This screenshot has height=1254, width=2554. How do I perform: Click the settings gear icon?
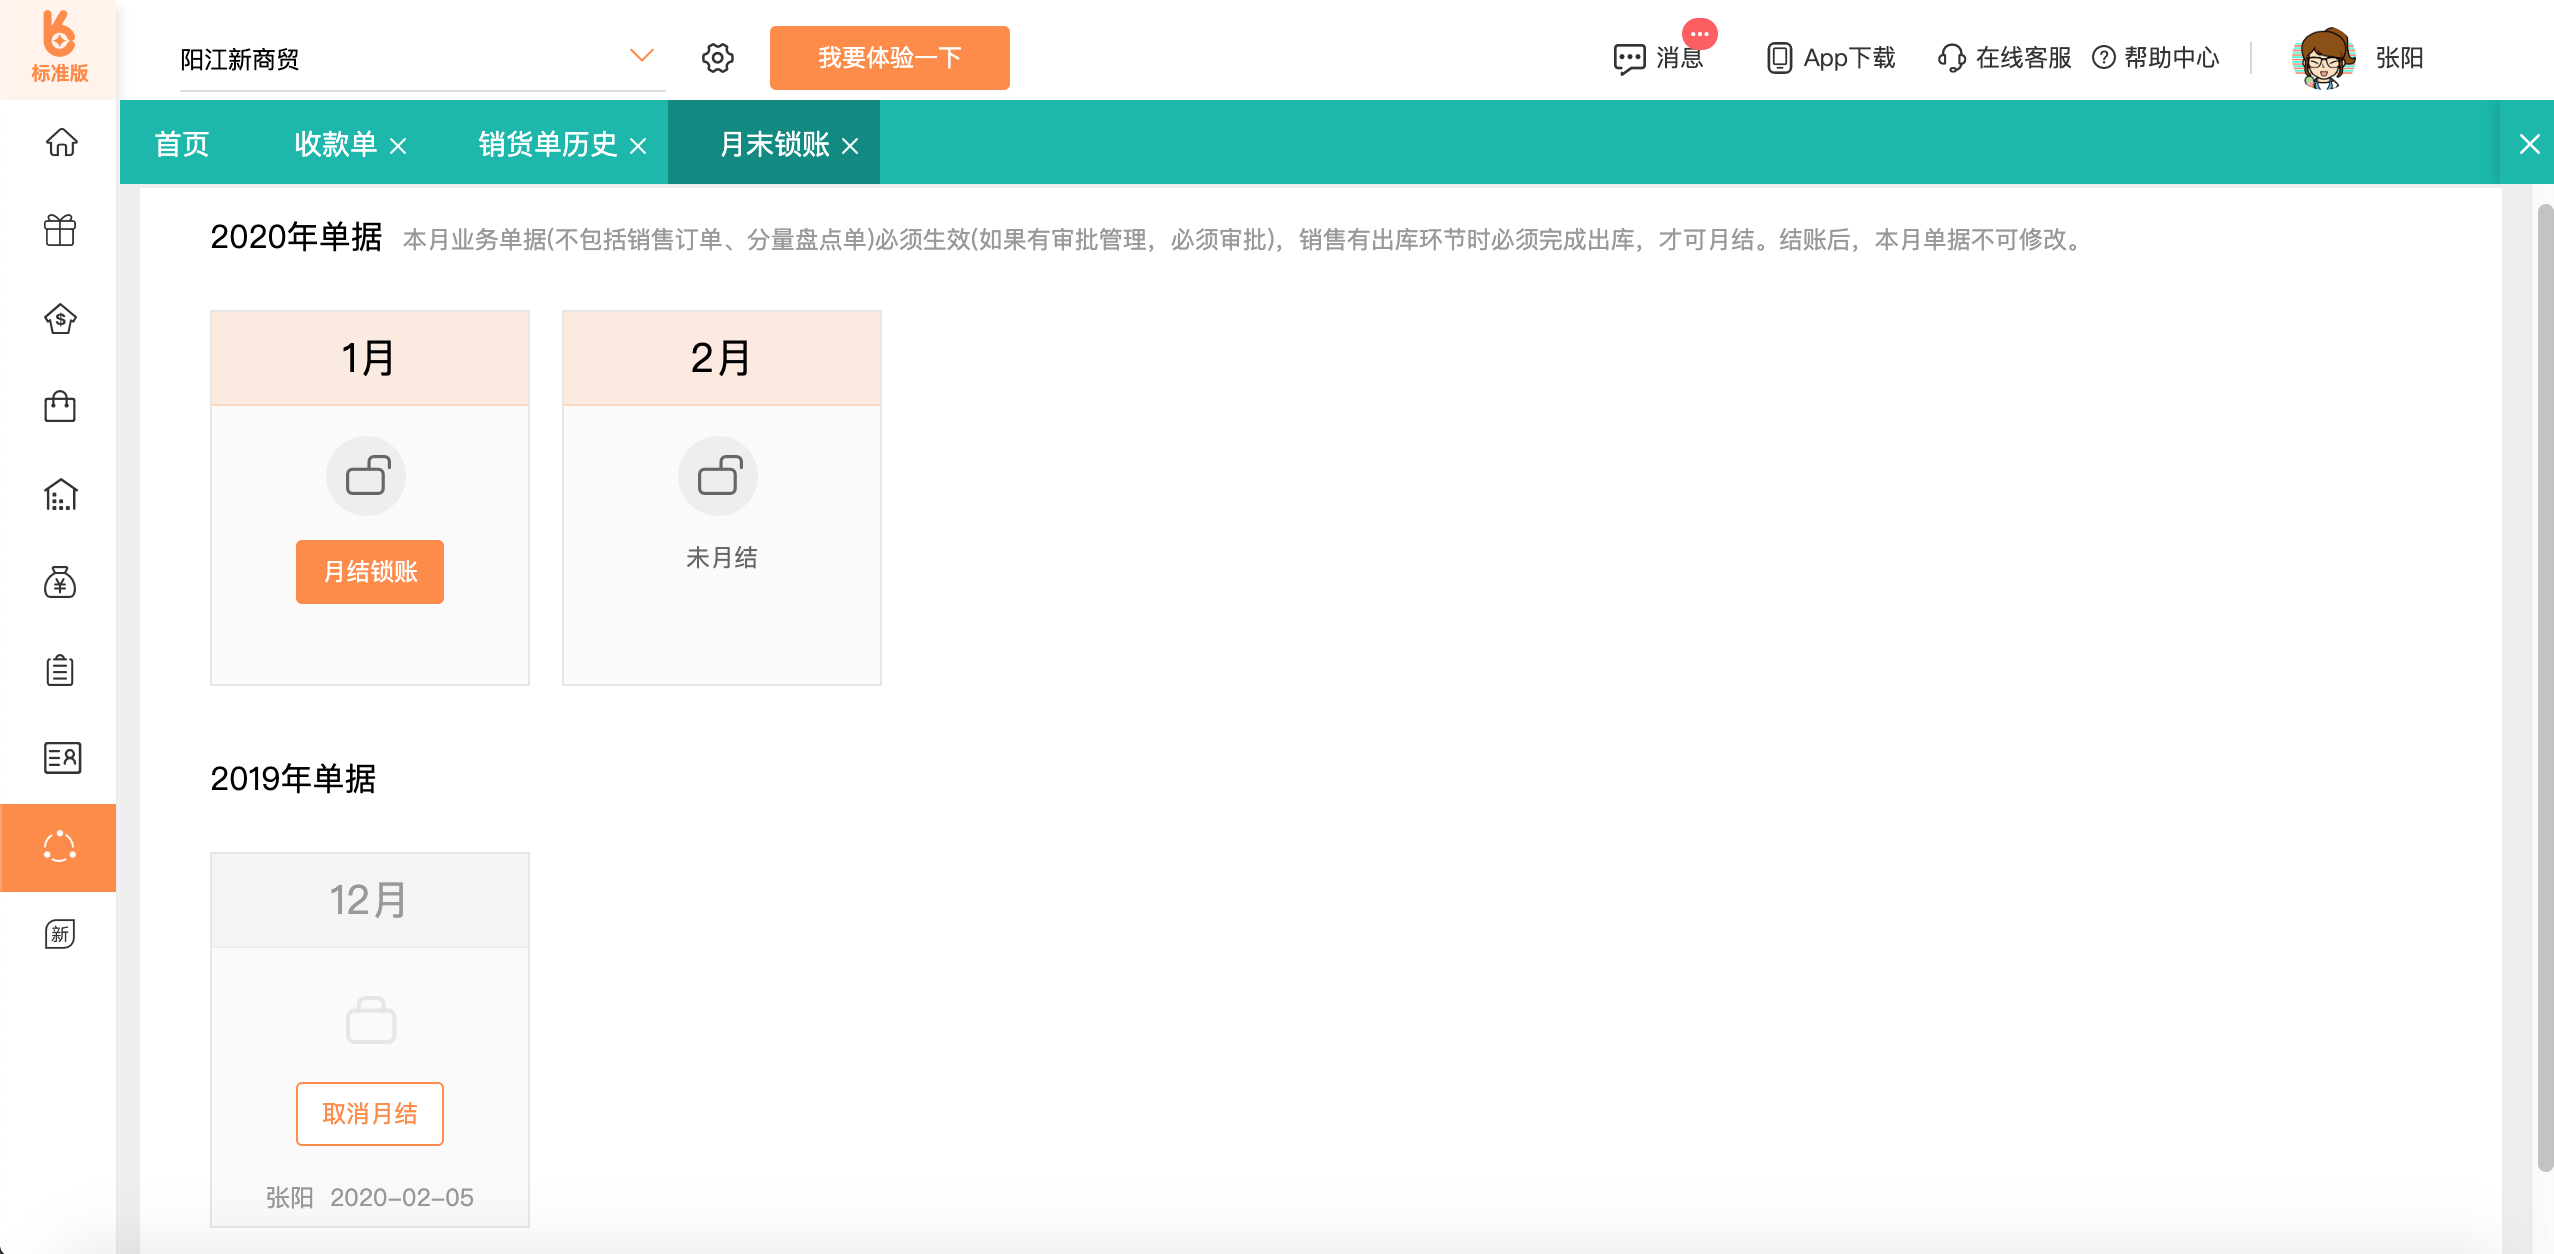pyautogui.click(x=718, y=57)
